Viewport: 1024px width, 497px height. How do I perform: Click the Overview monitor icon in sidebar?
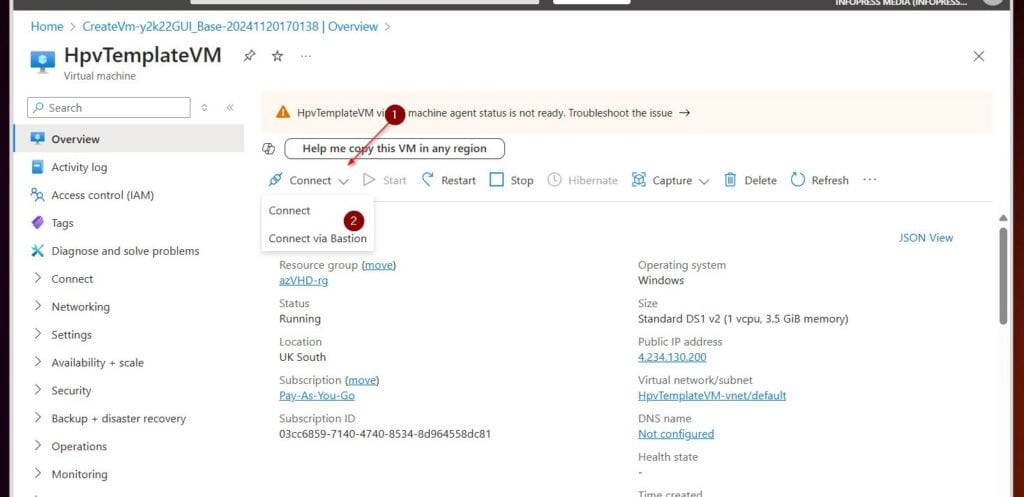pyautogui.click(x=38, y=138)
